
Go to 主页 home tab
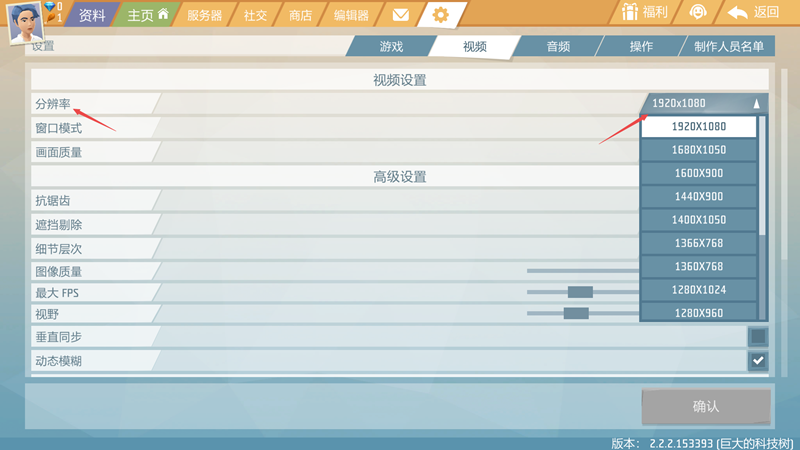click(147, 15)
